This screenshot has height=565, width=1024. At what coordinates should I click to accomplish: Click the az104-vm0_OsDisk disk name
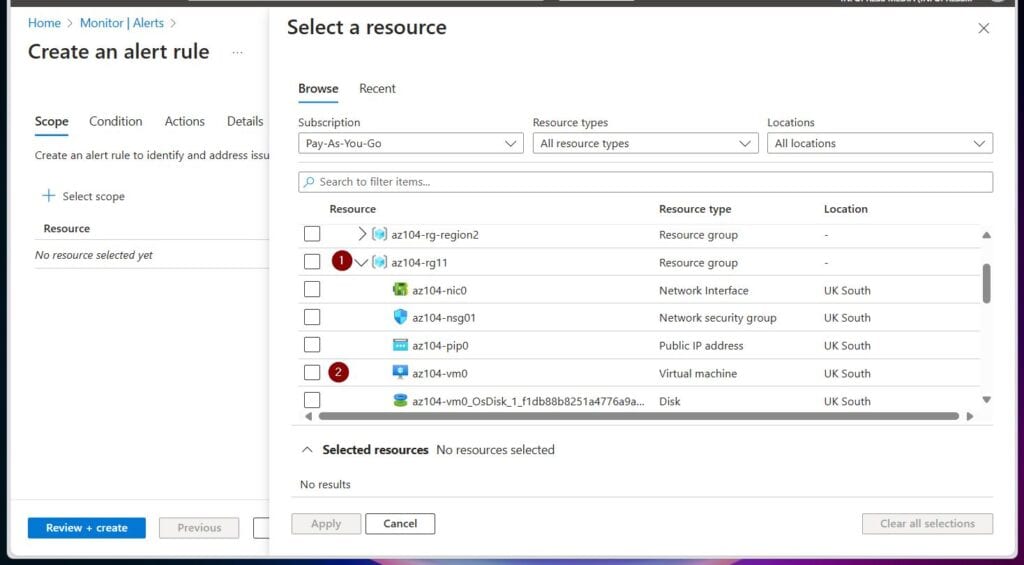pyautogui.click(x=528, y=401)
